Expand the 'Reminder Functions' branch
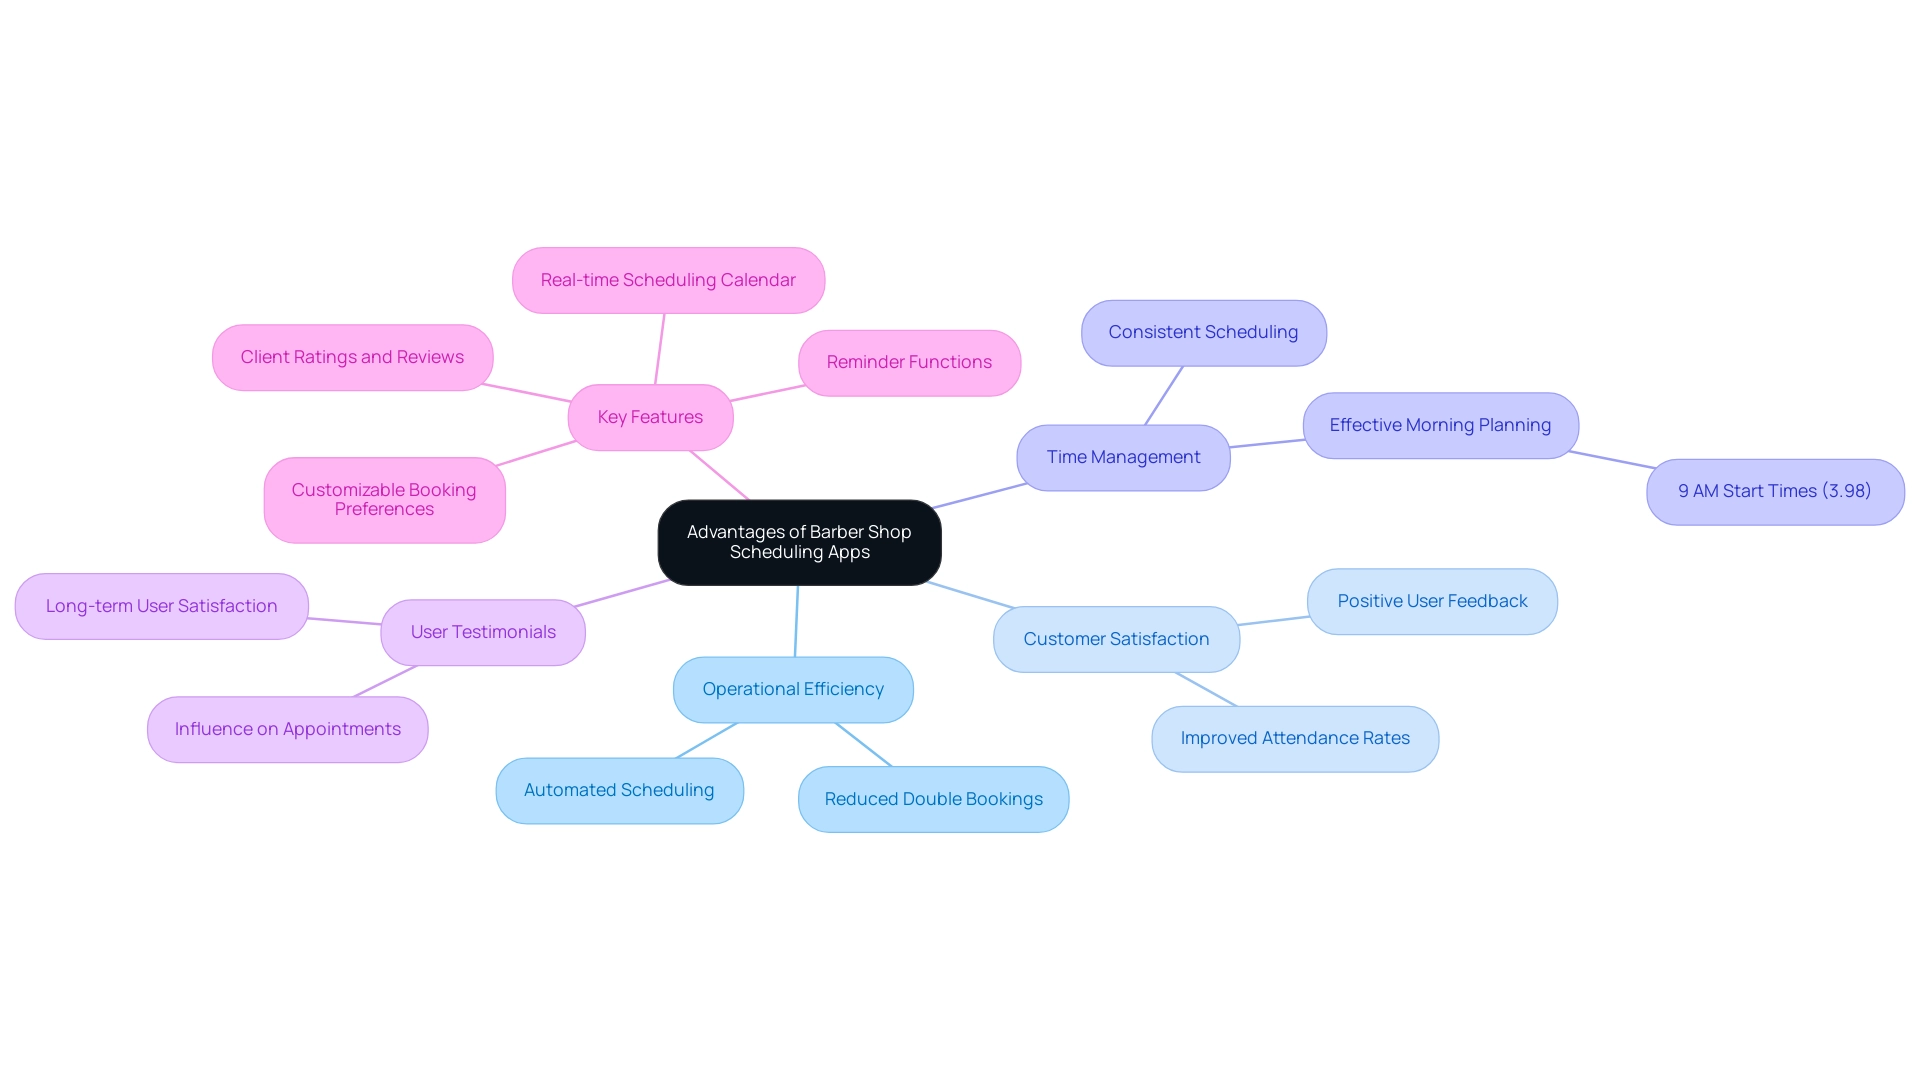Screen dimensions: 1920x1083 point(907,361)
